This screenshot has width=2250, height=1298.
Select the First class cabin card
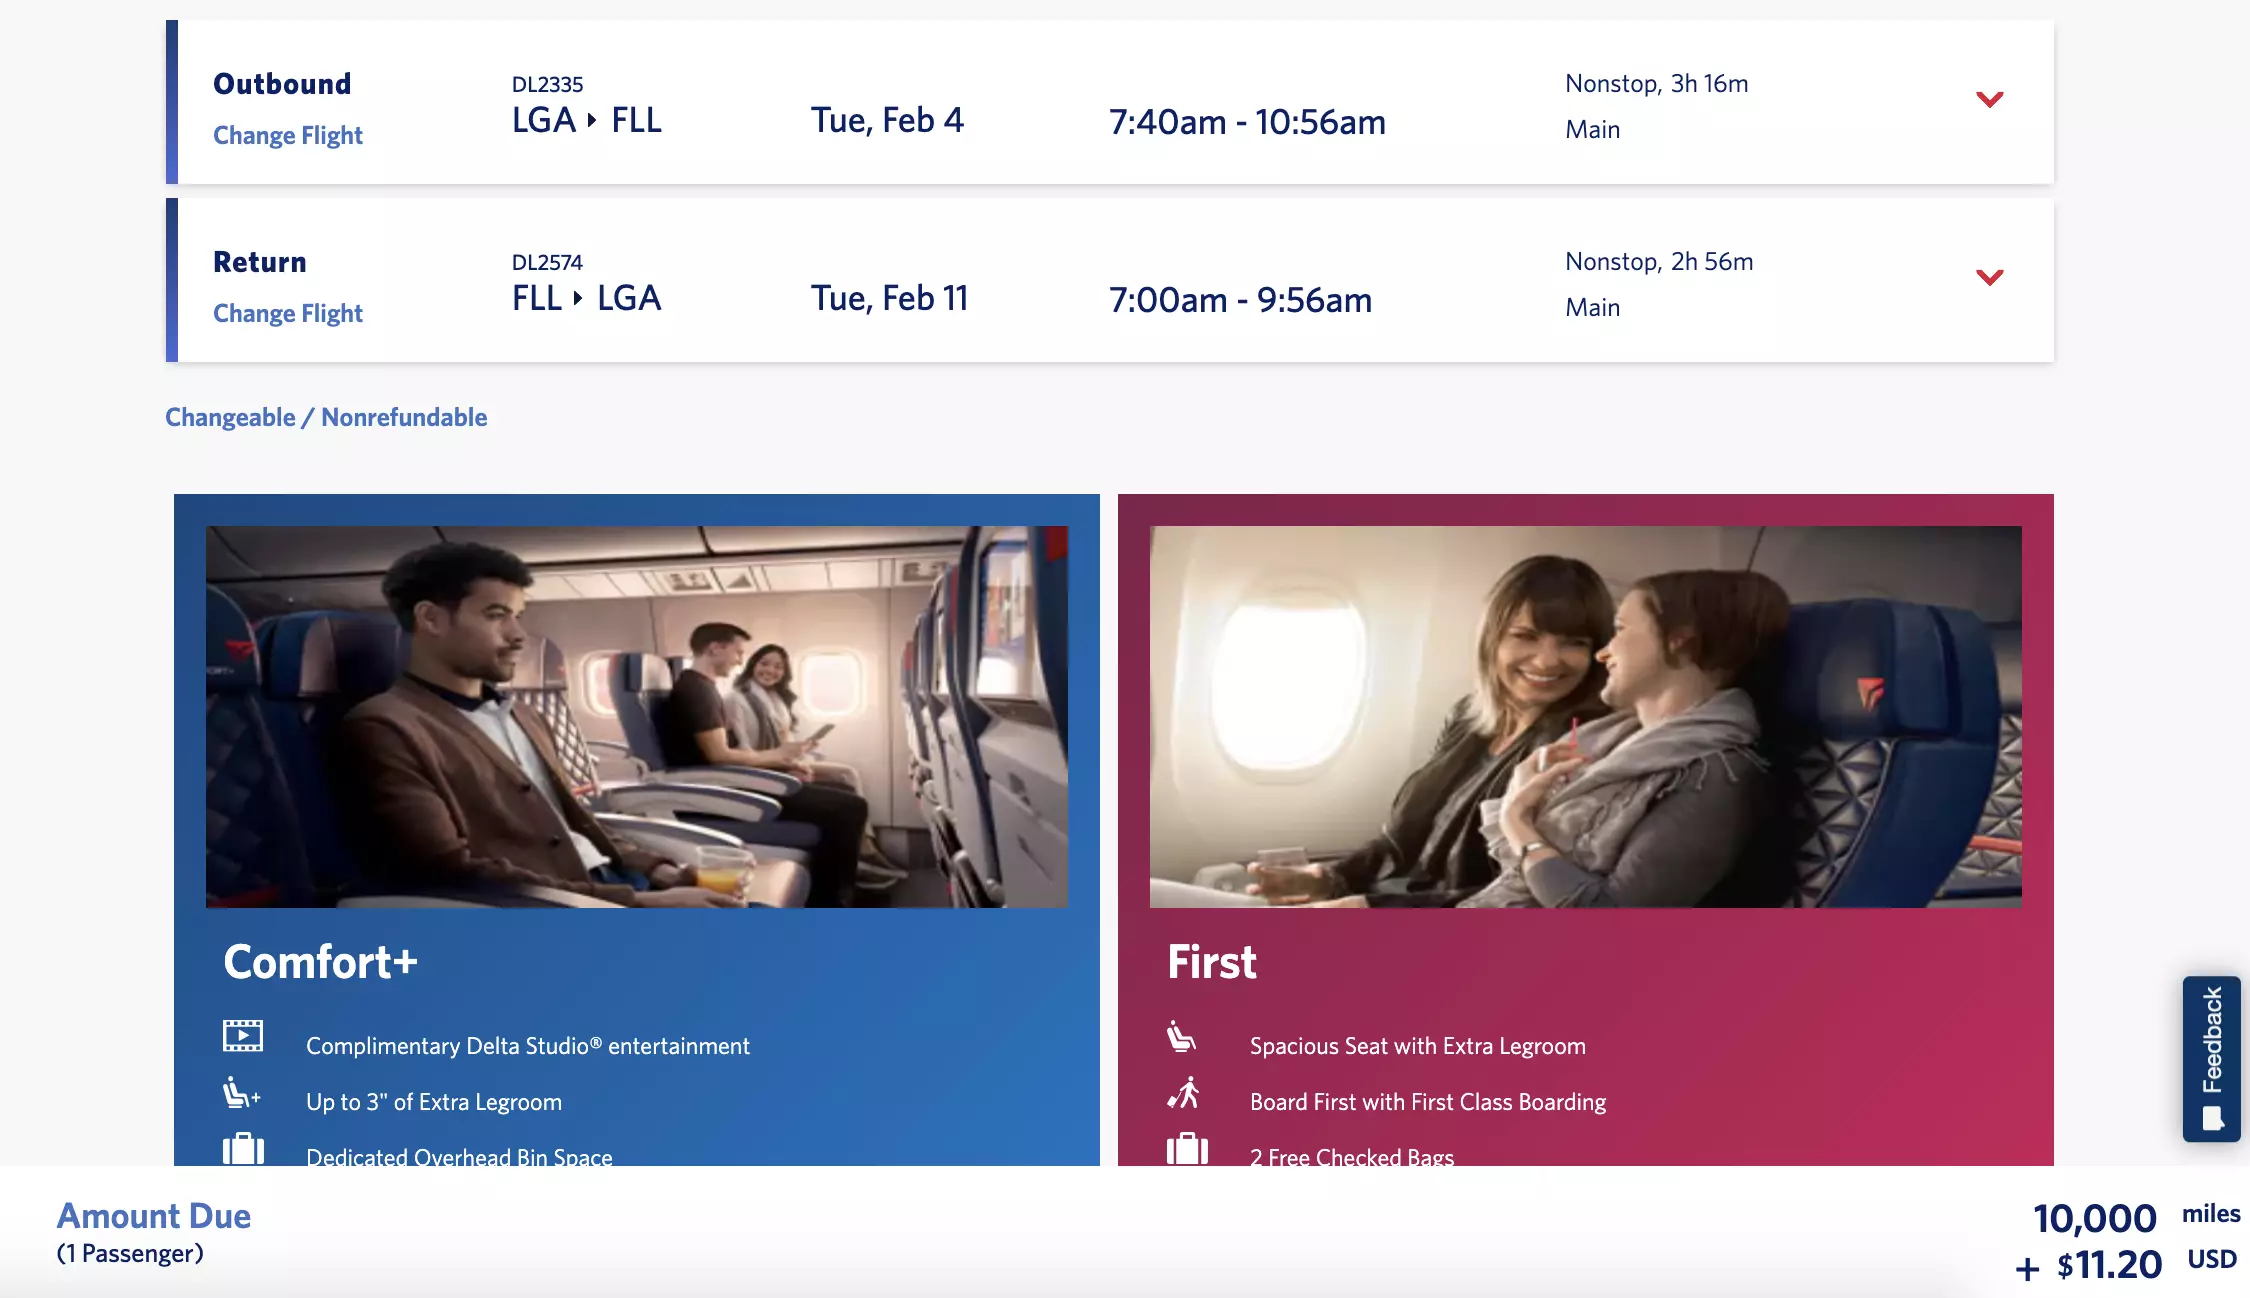click(1584, 830)
